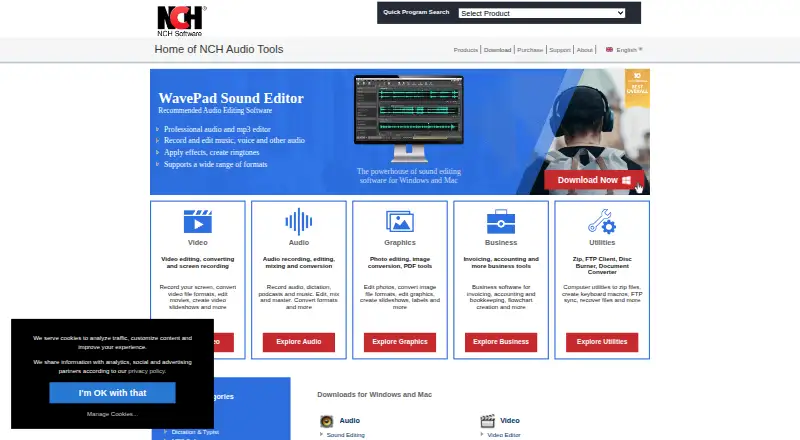The width and height of the screenshot is (800, 440).
Task: Click the Graphics card title text
Action: pyautogui.click(x=399, y=242)
